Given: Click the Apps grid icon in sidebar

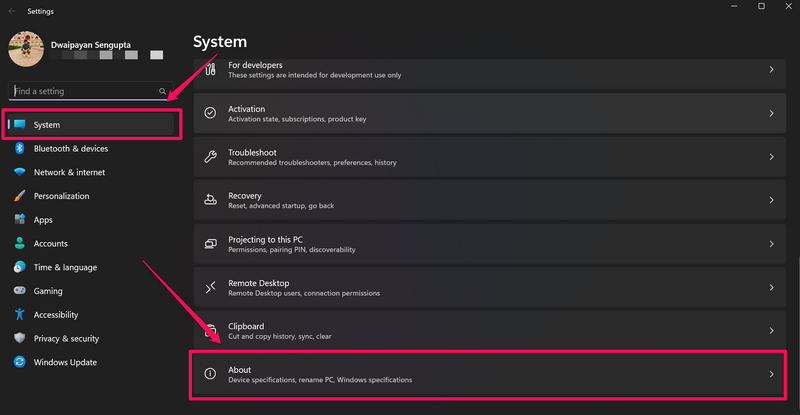Looking at the screenshot, I should (x=19, y=219).
